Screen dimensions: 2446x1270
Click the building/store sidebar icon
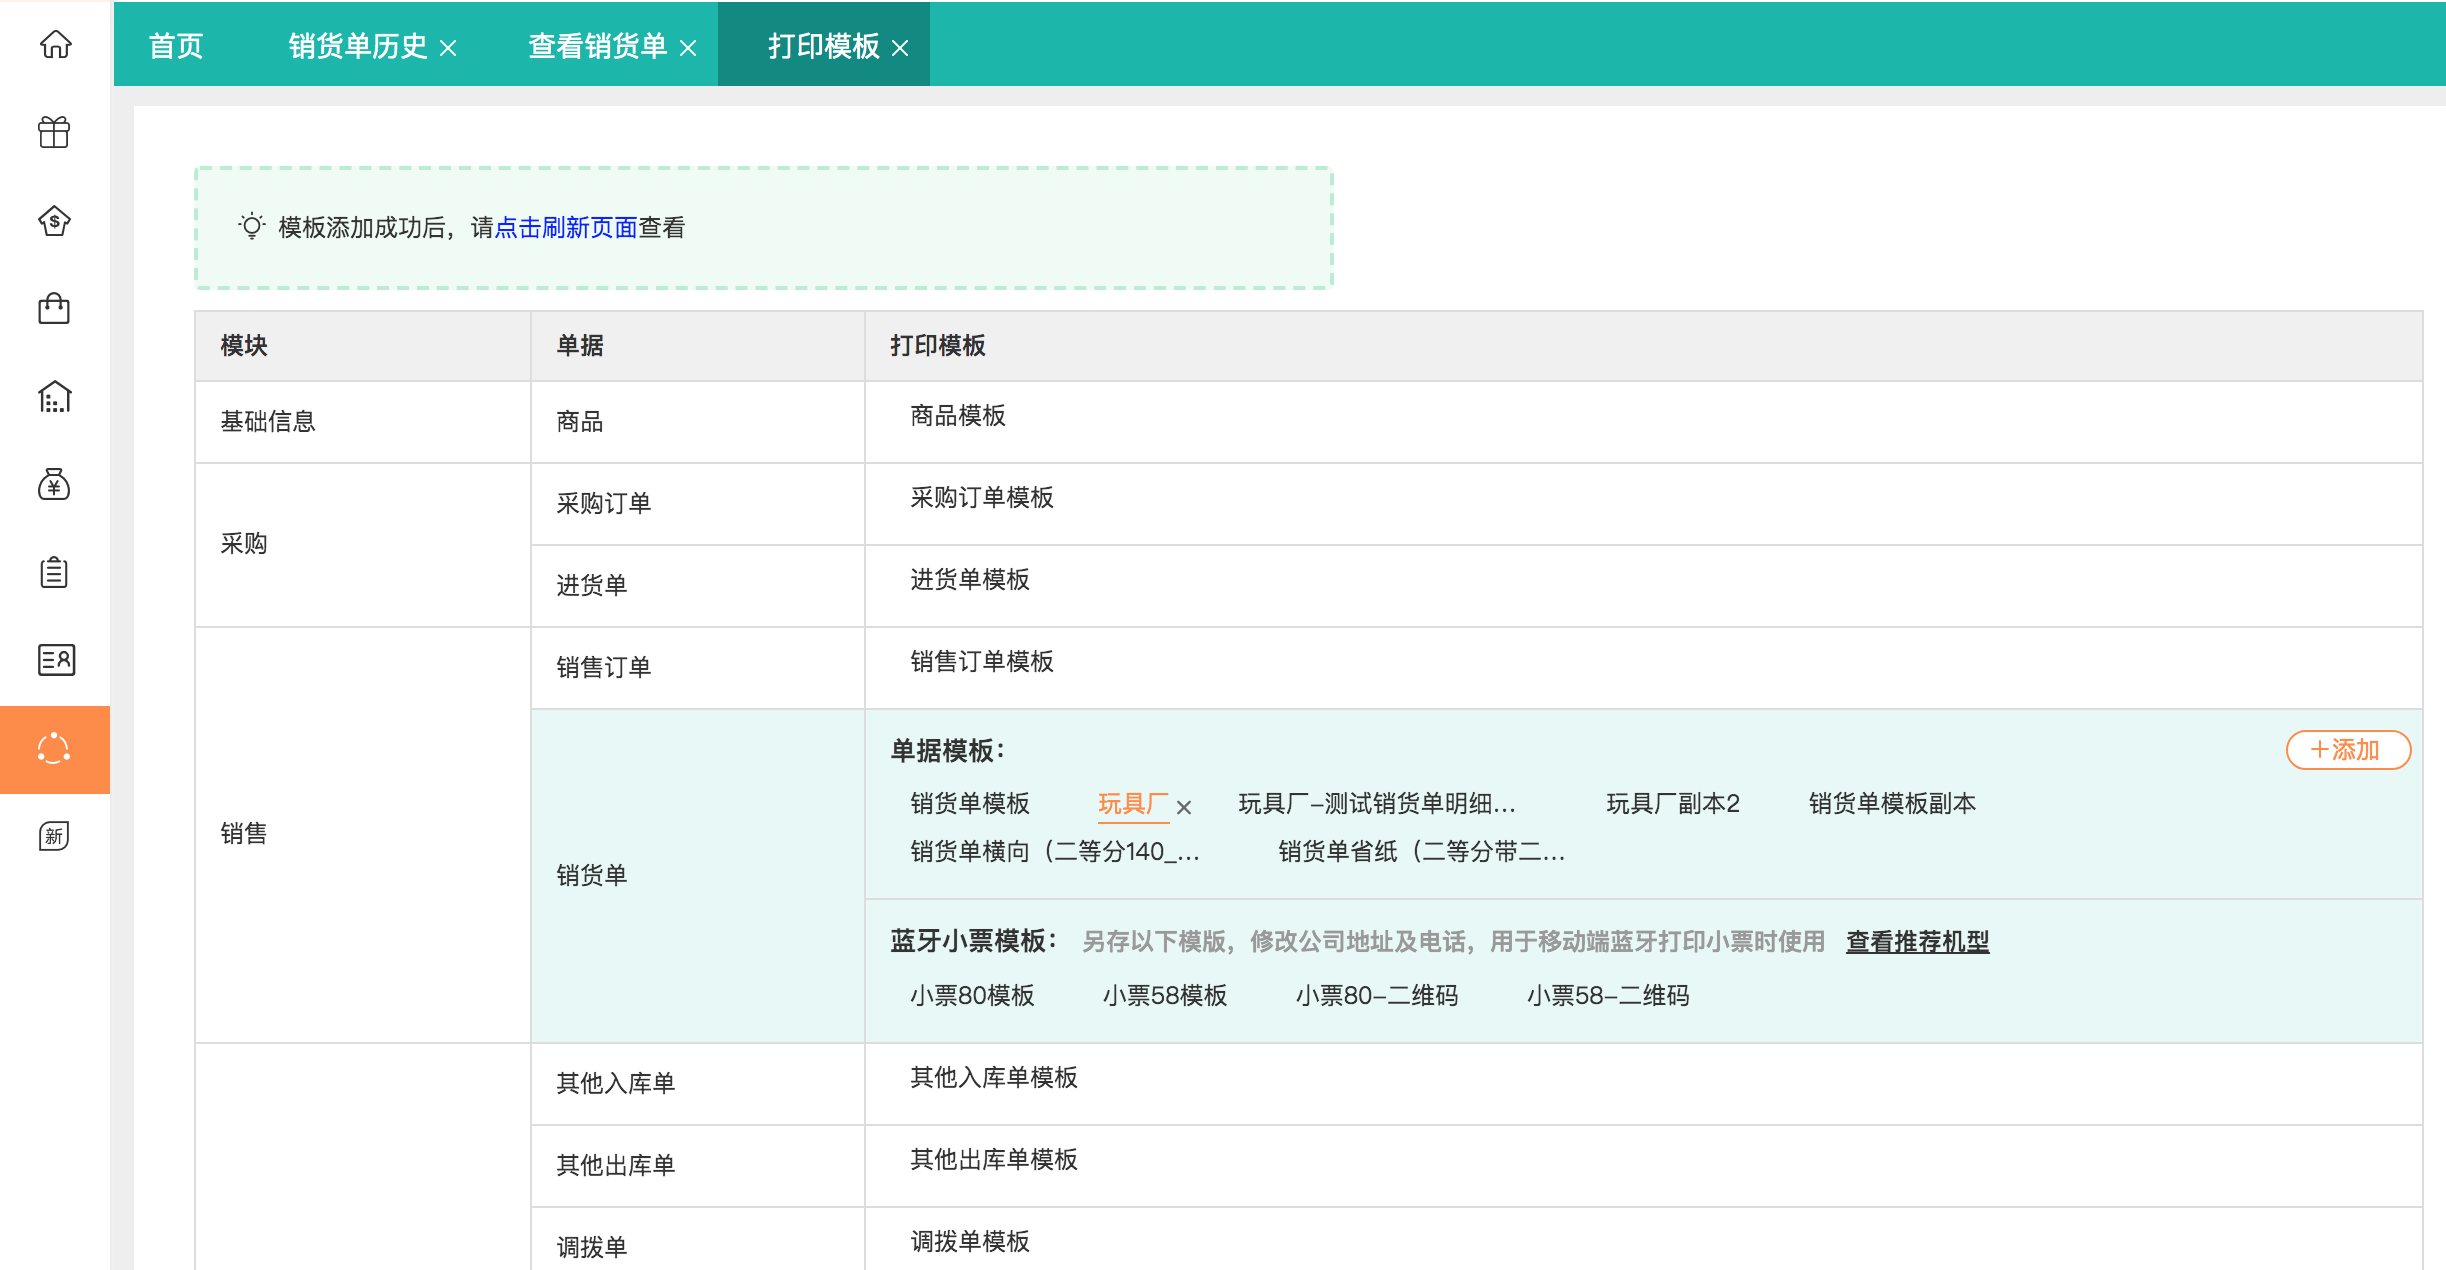(x=55, y=396)
